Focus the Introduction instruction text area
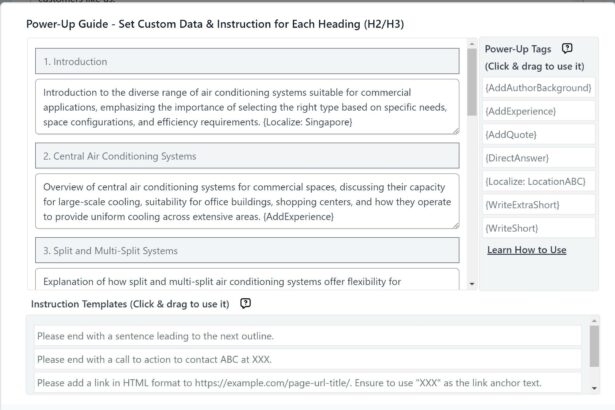The height and width of the screenshot is (410, 615). click(x=247, y=106)
